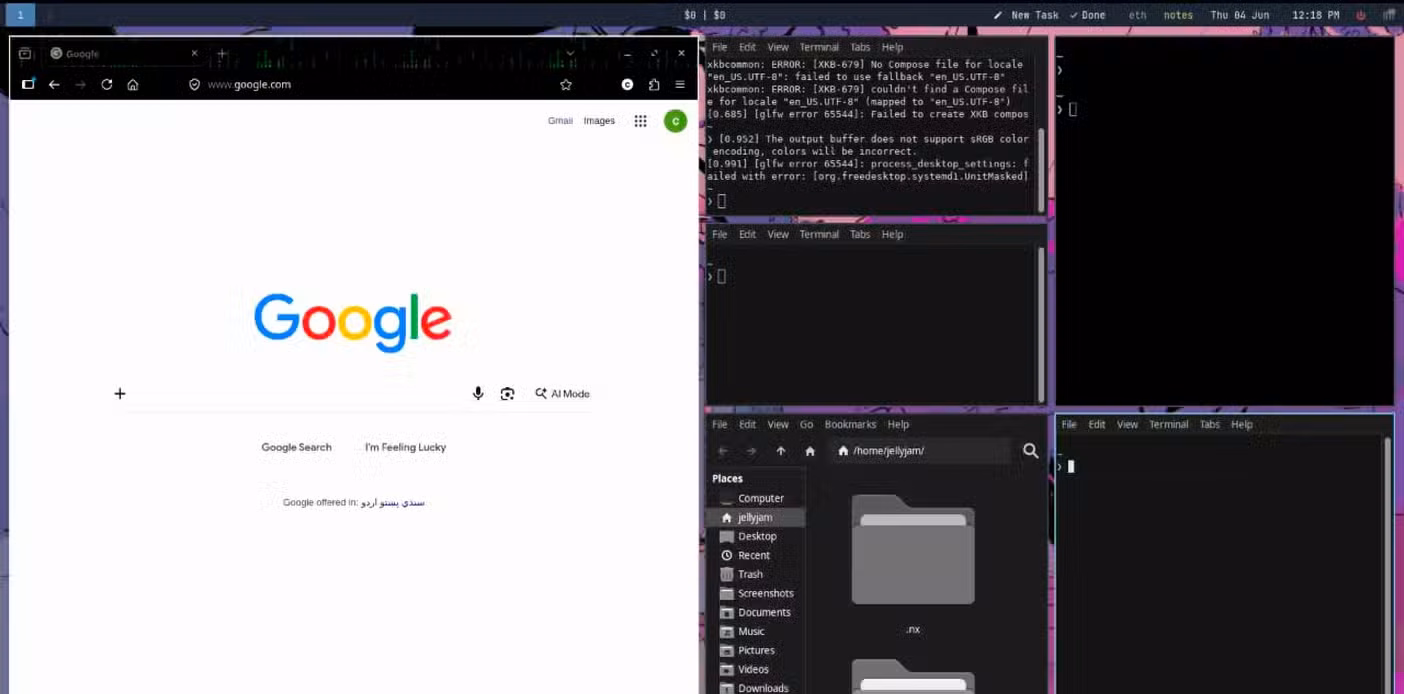Expand the tab list chevron in the browser tab bar
Image resolution: width=1404 pixels, height=694 pixels.
point(570,54)
